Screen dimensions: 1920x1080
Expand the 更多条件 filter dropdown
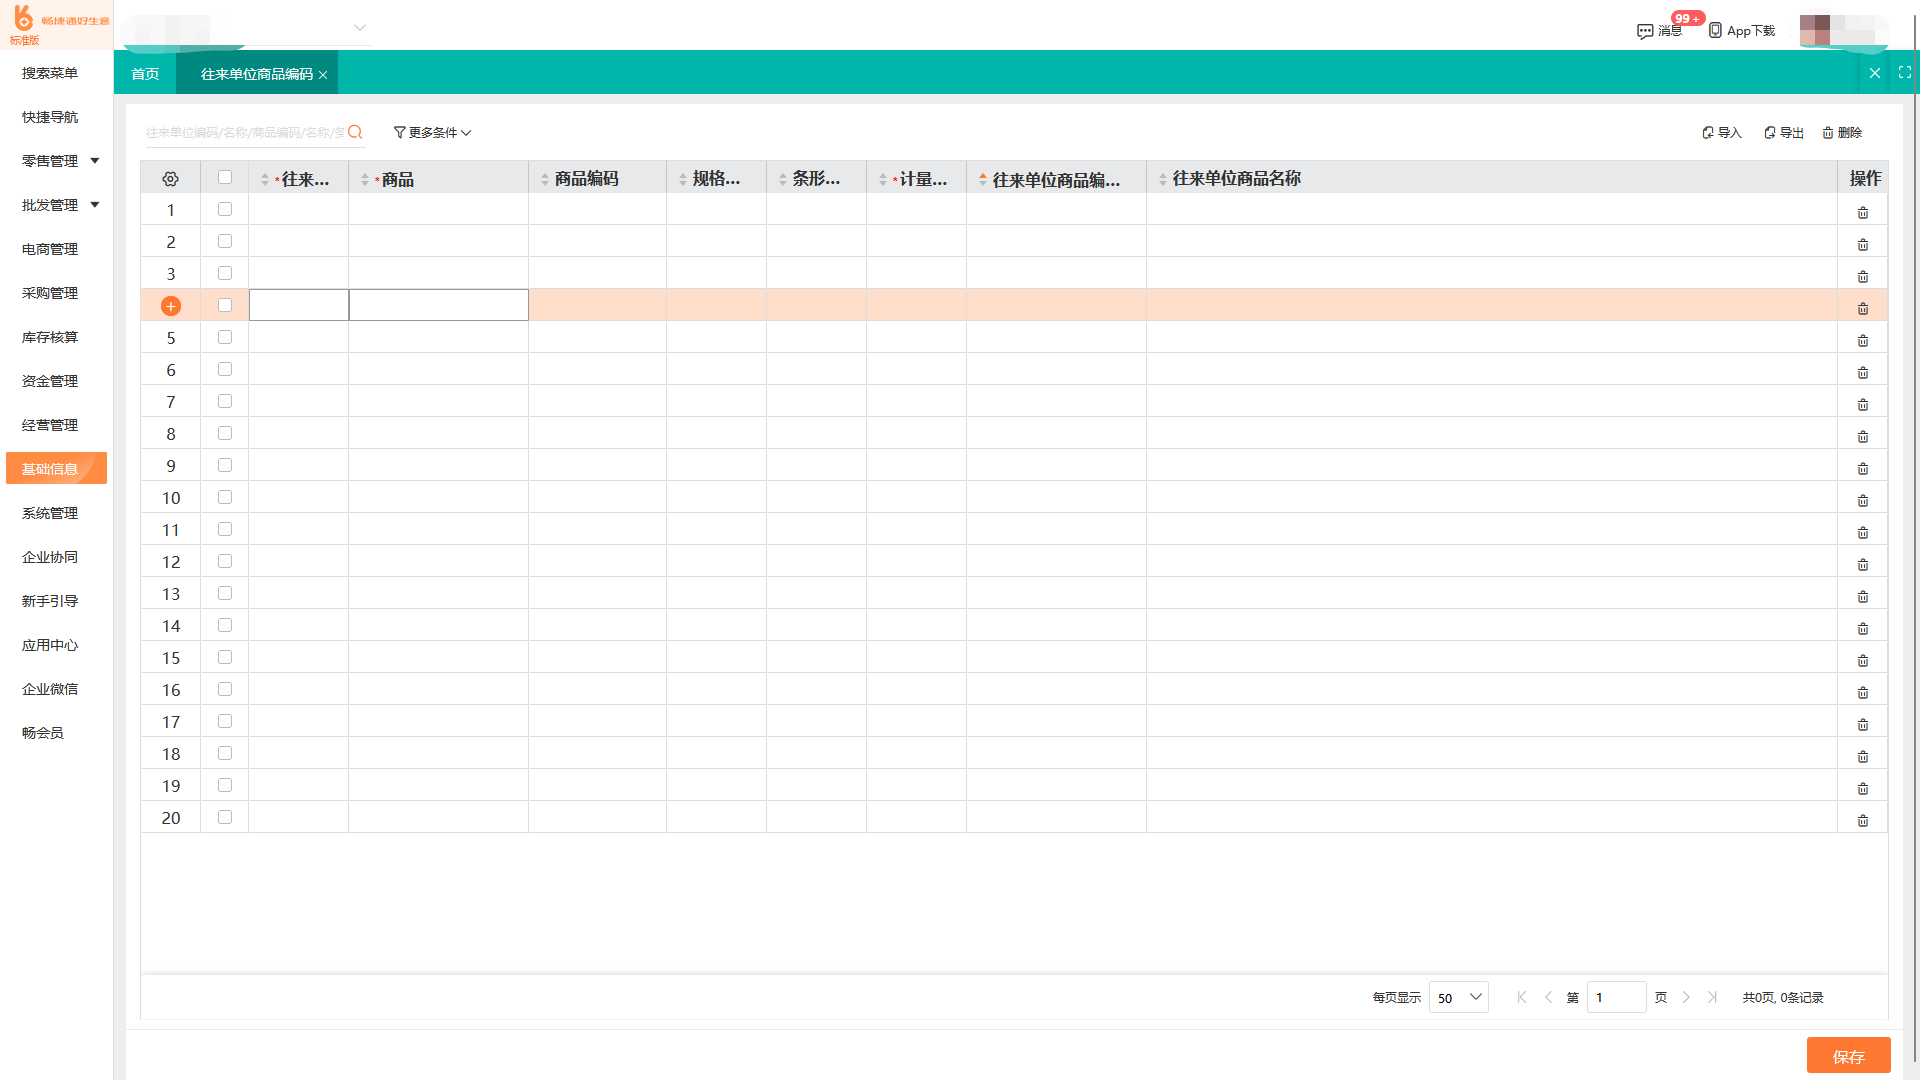pos(433,132)
